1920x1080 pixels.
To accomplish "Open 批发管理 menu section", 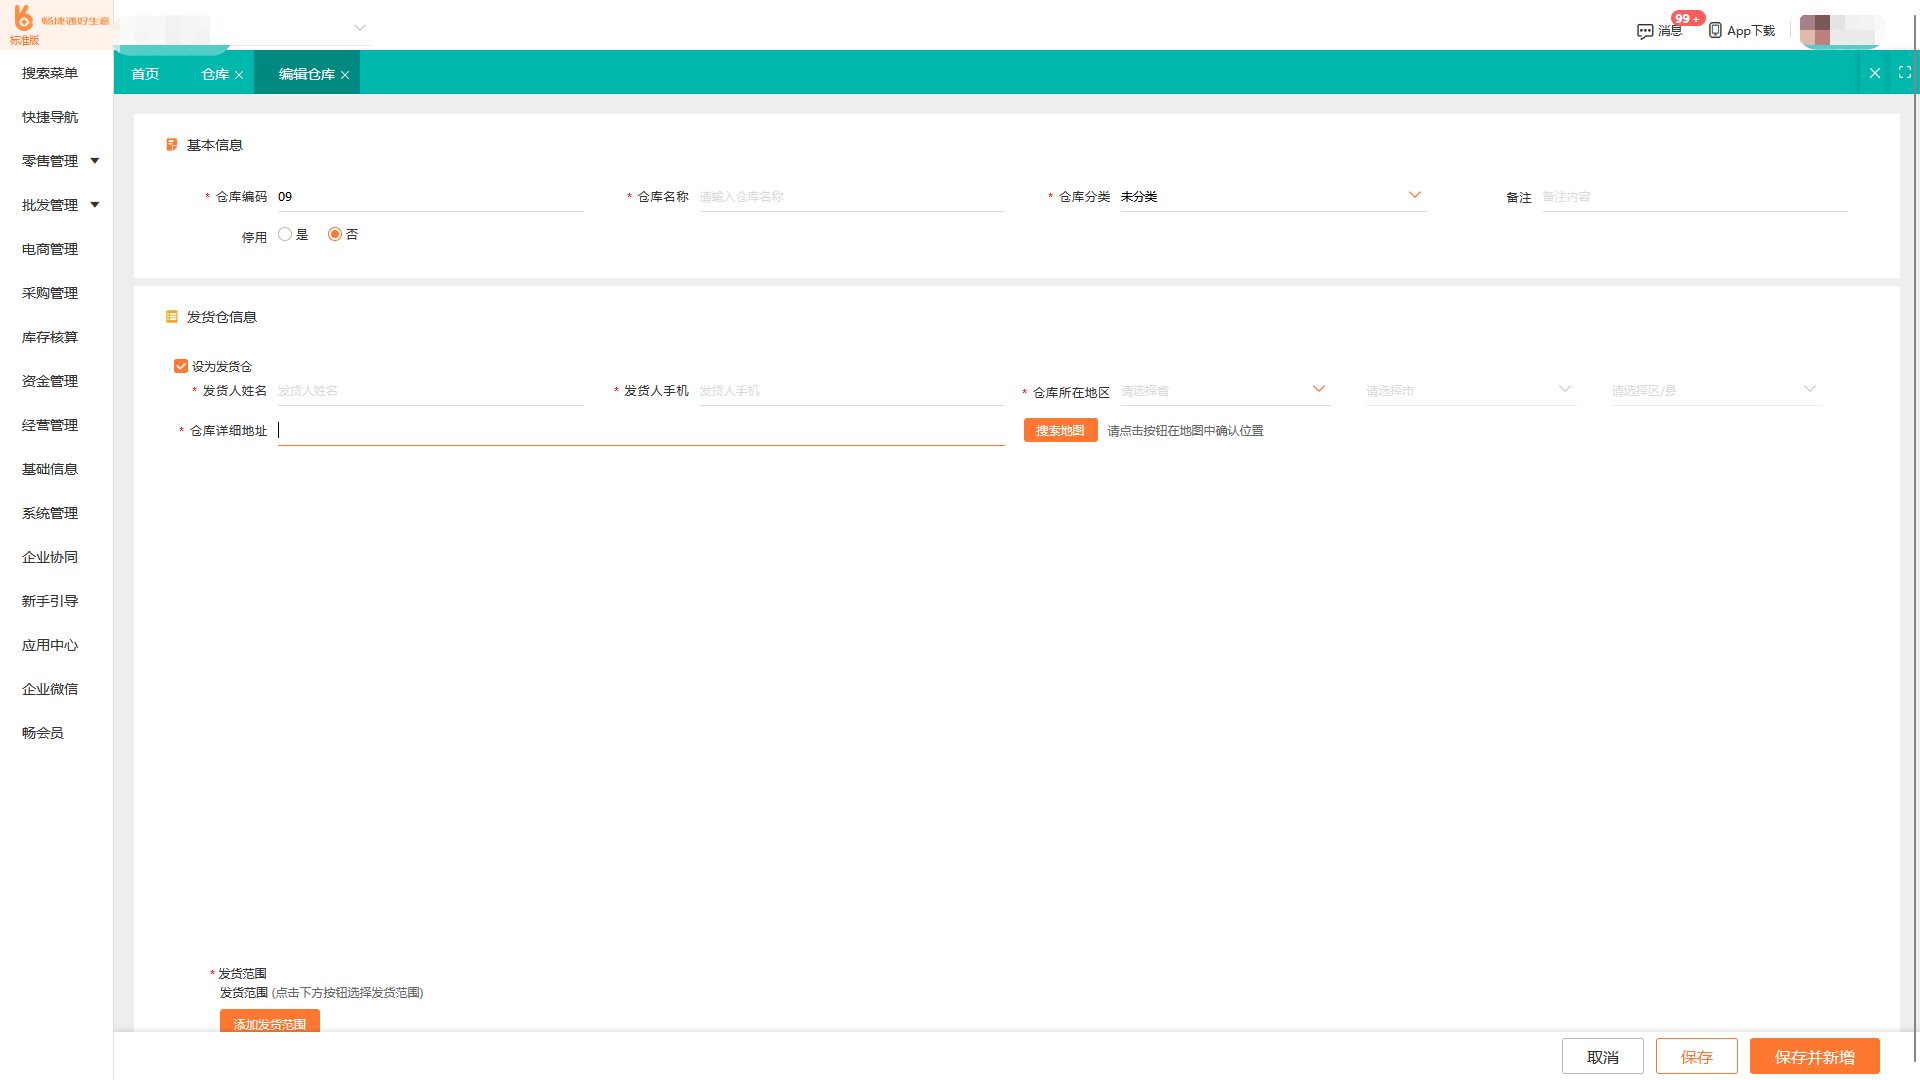I will pyautogui.click(x=62, y=204).
